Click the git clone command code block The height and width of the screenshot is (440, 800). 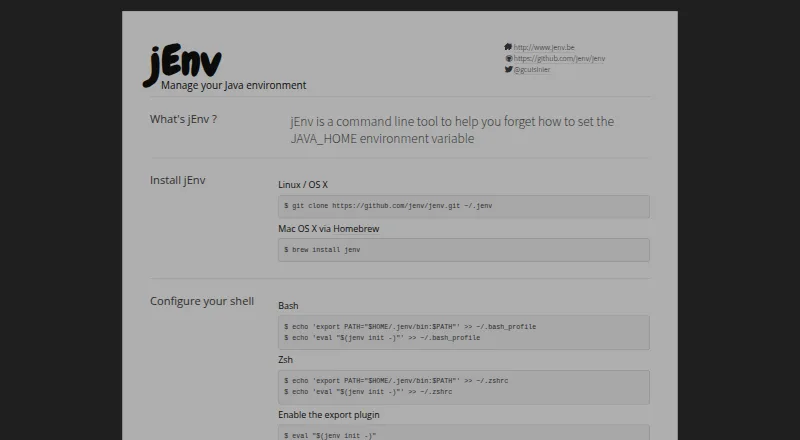tap(464, 206)
